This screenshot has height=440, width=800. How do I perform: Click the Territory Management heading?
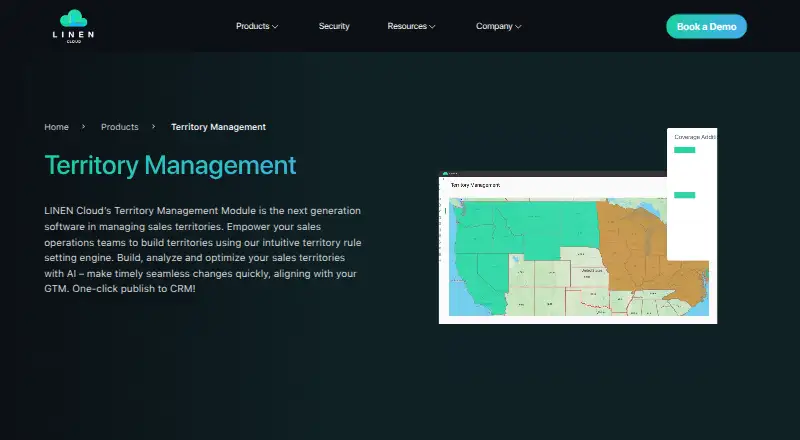click(170, 165)
